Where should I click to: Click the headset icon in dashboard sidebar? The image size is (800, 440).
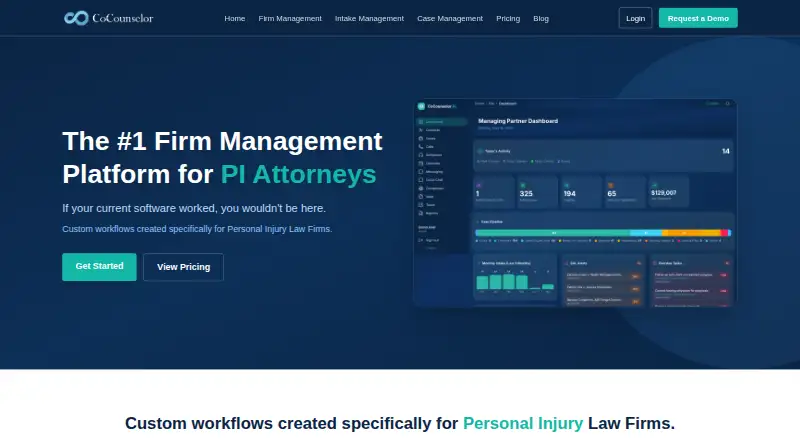point(421,155)
